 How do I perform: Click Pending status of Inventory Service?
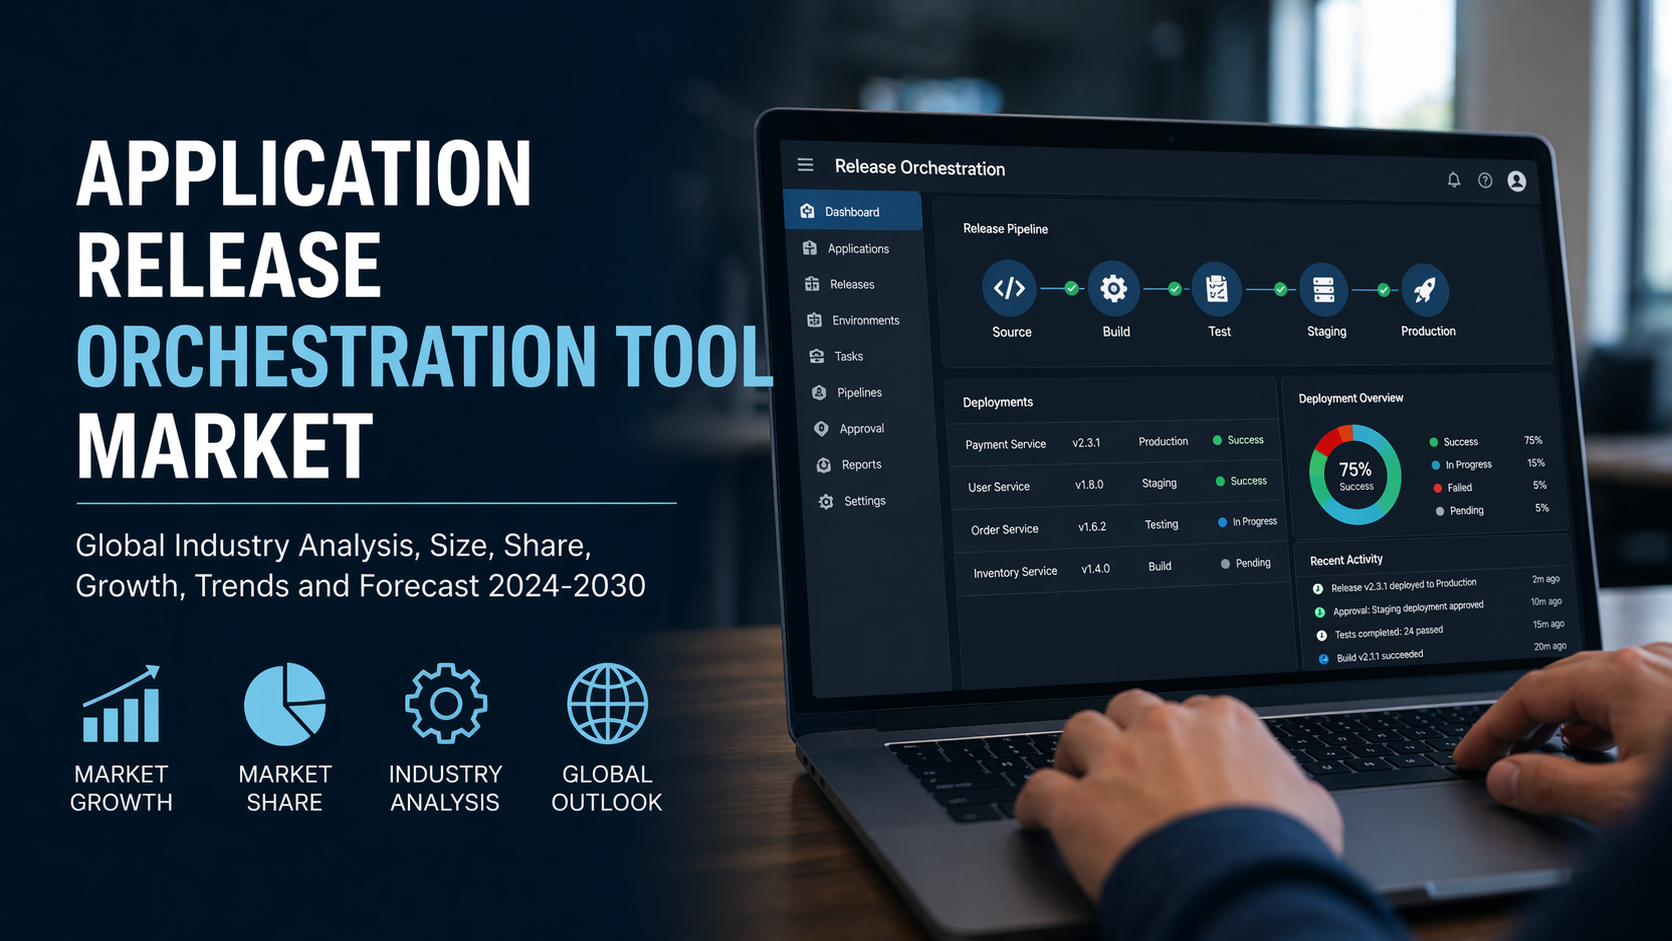1245,563
